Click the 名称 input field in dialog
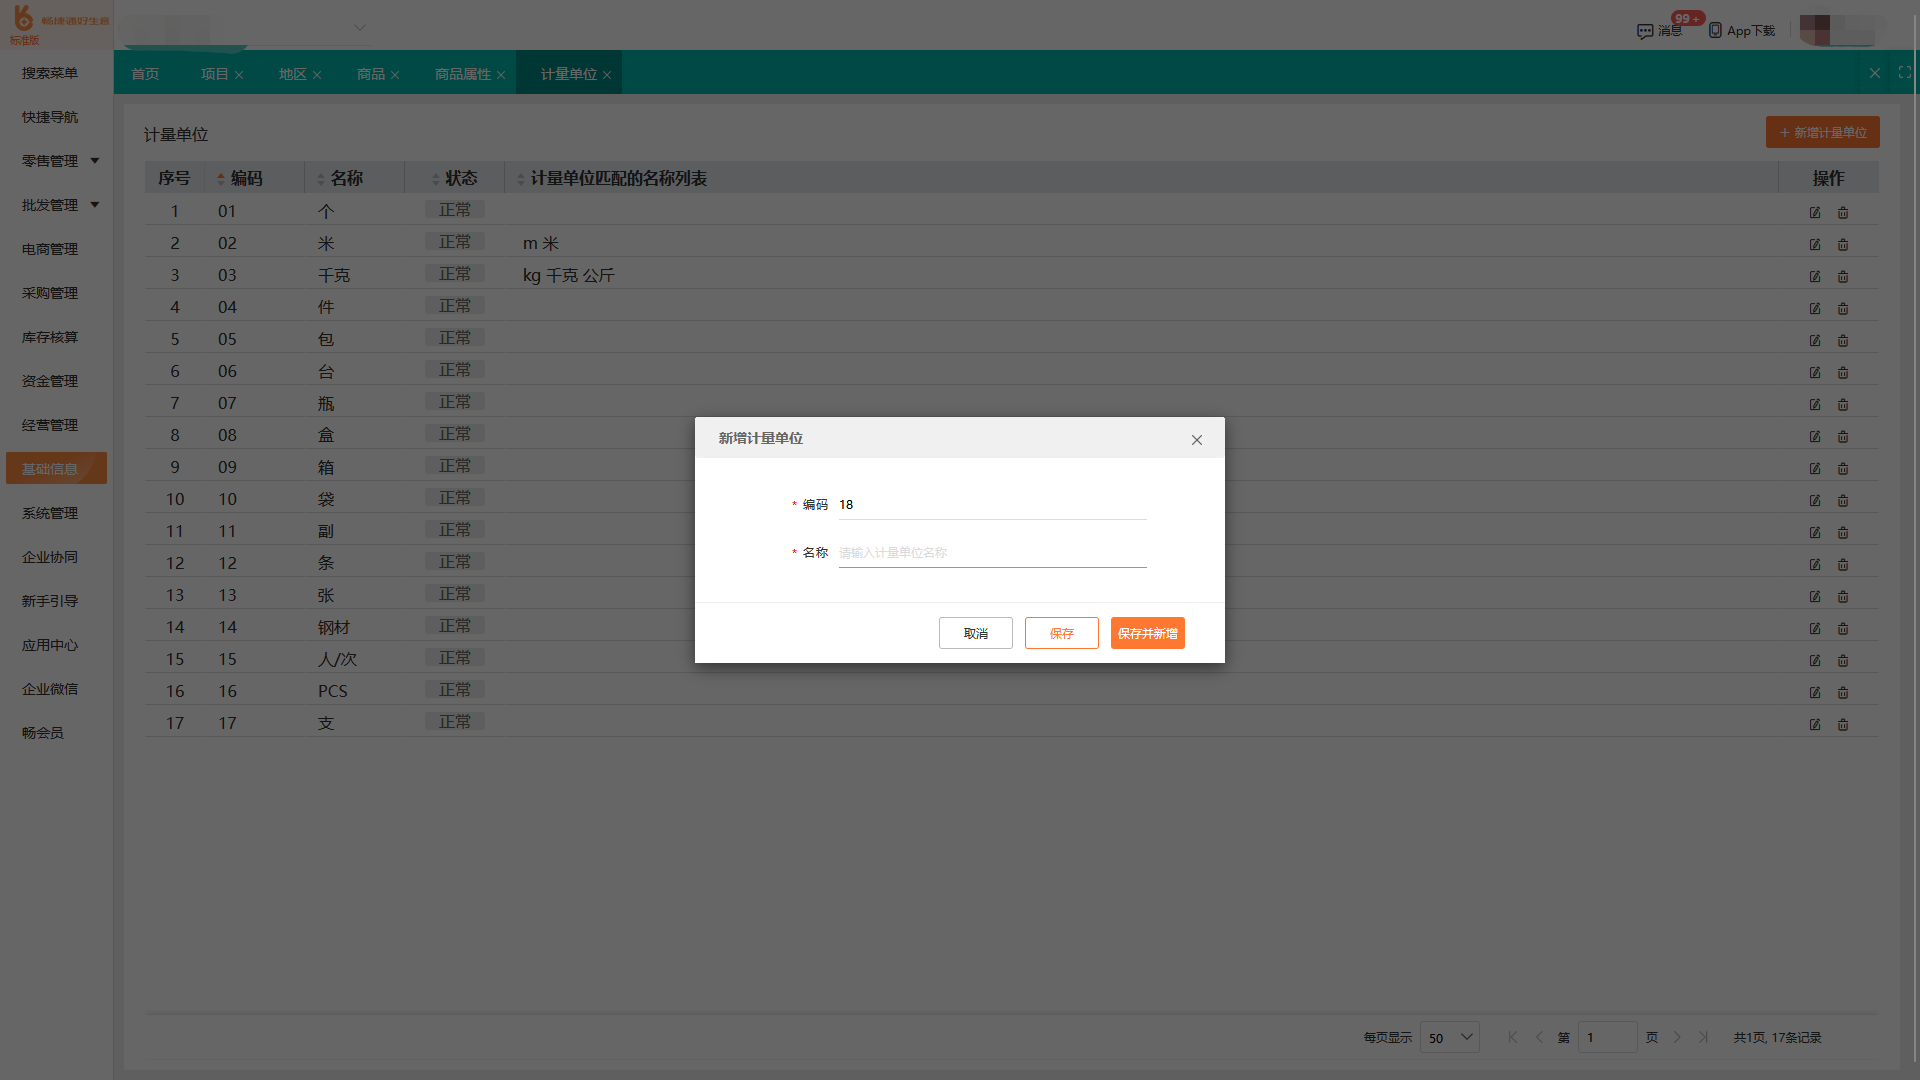Image resolution: width=1920 pixels, height=1080 pixels. click(990, 553)
